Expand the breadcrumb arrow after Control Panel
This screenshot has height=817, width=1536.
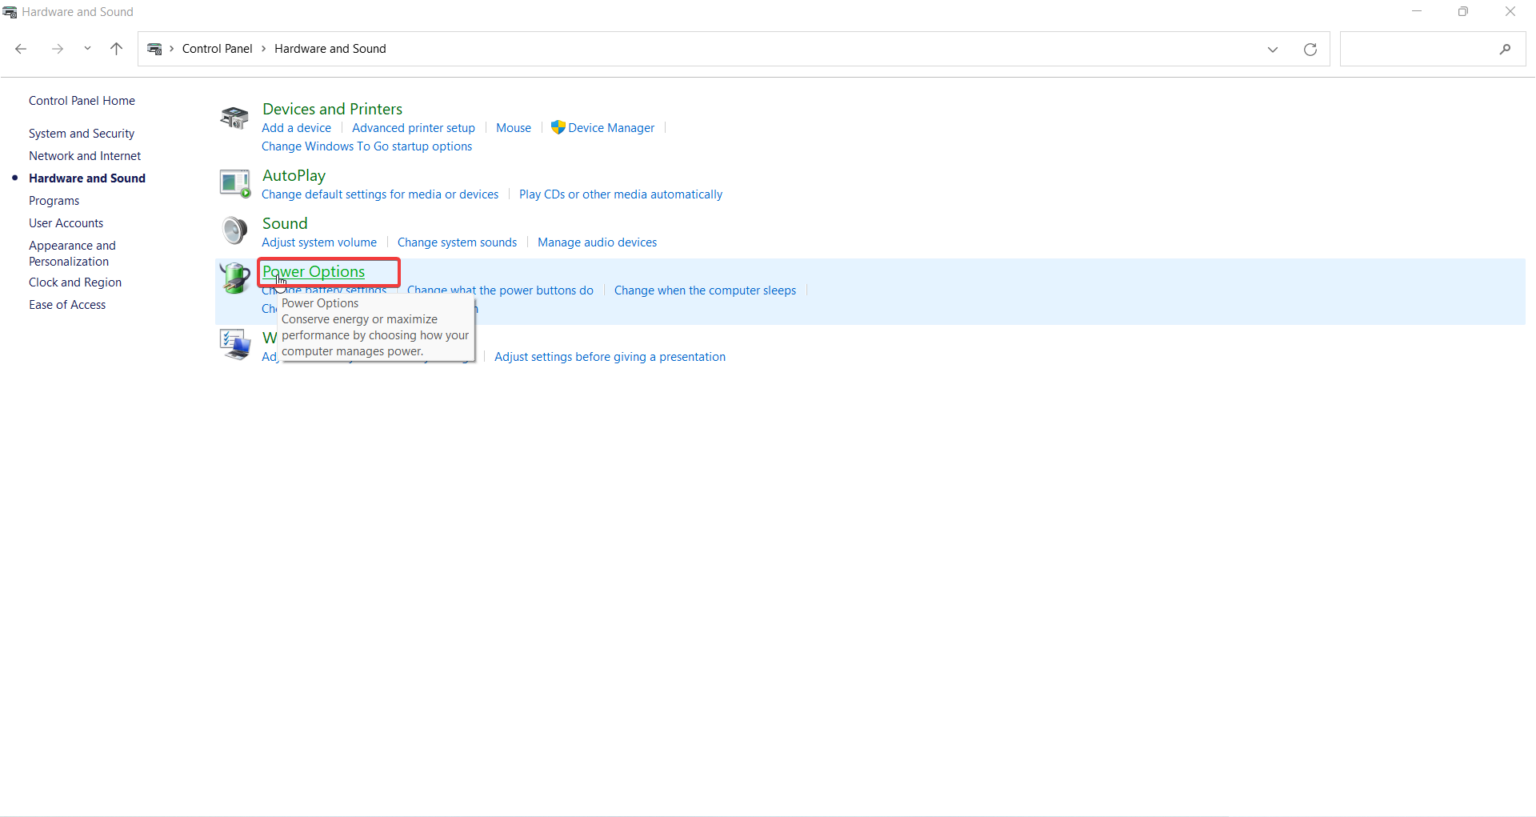point(263,48)
